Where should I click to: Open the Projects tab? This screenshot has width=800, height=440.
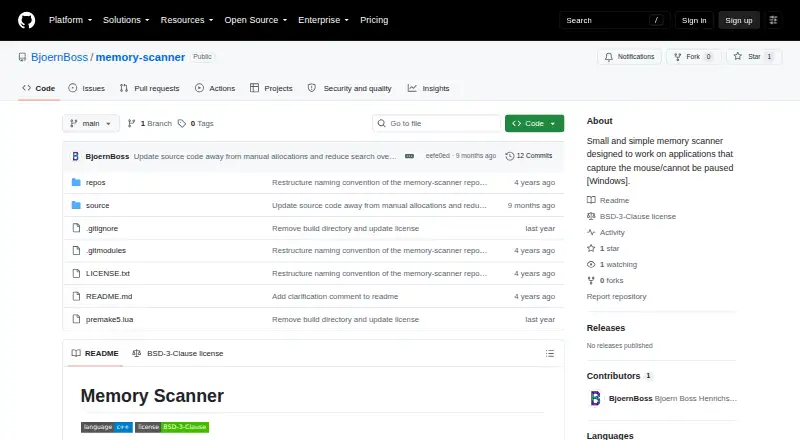pos(271,88)
